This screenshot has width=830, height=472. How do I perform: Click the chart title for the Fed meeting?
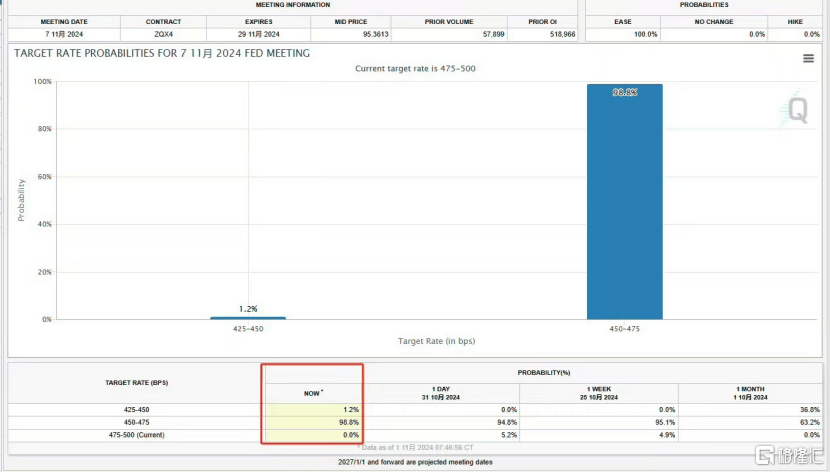pyautogui.click(x=162, y=53)
